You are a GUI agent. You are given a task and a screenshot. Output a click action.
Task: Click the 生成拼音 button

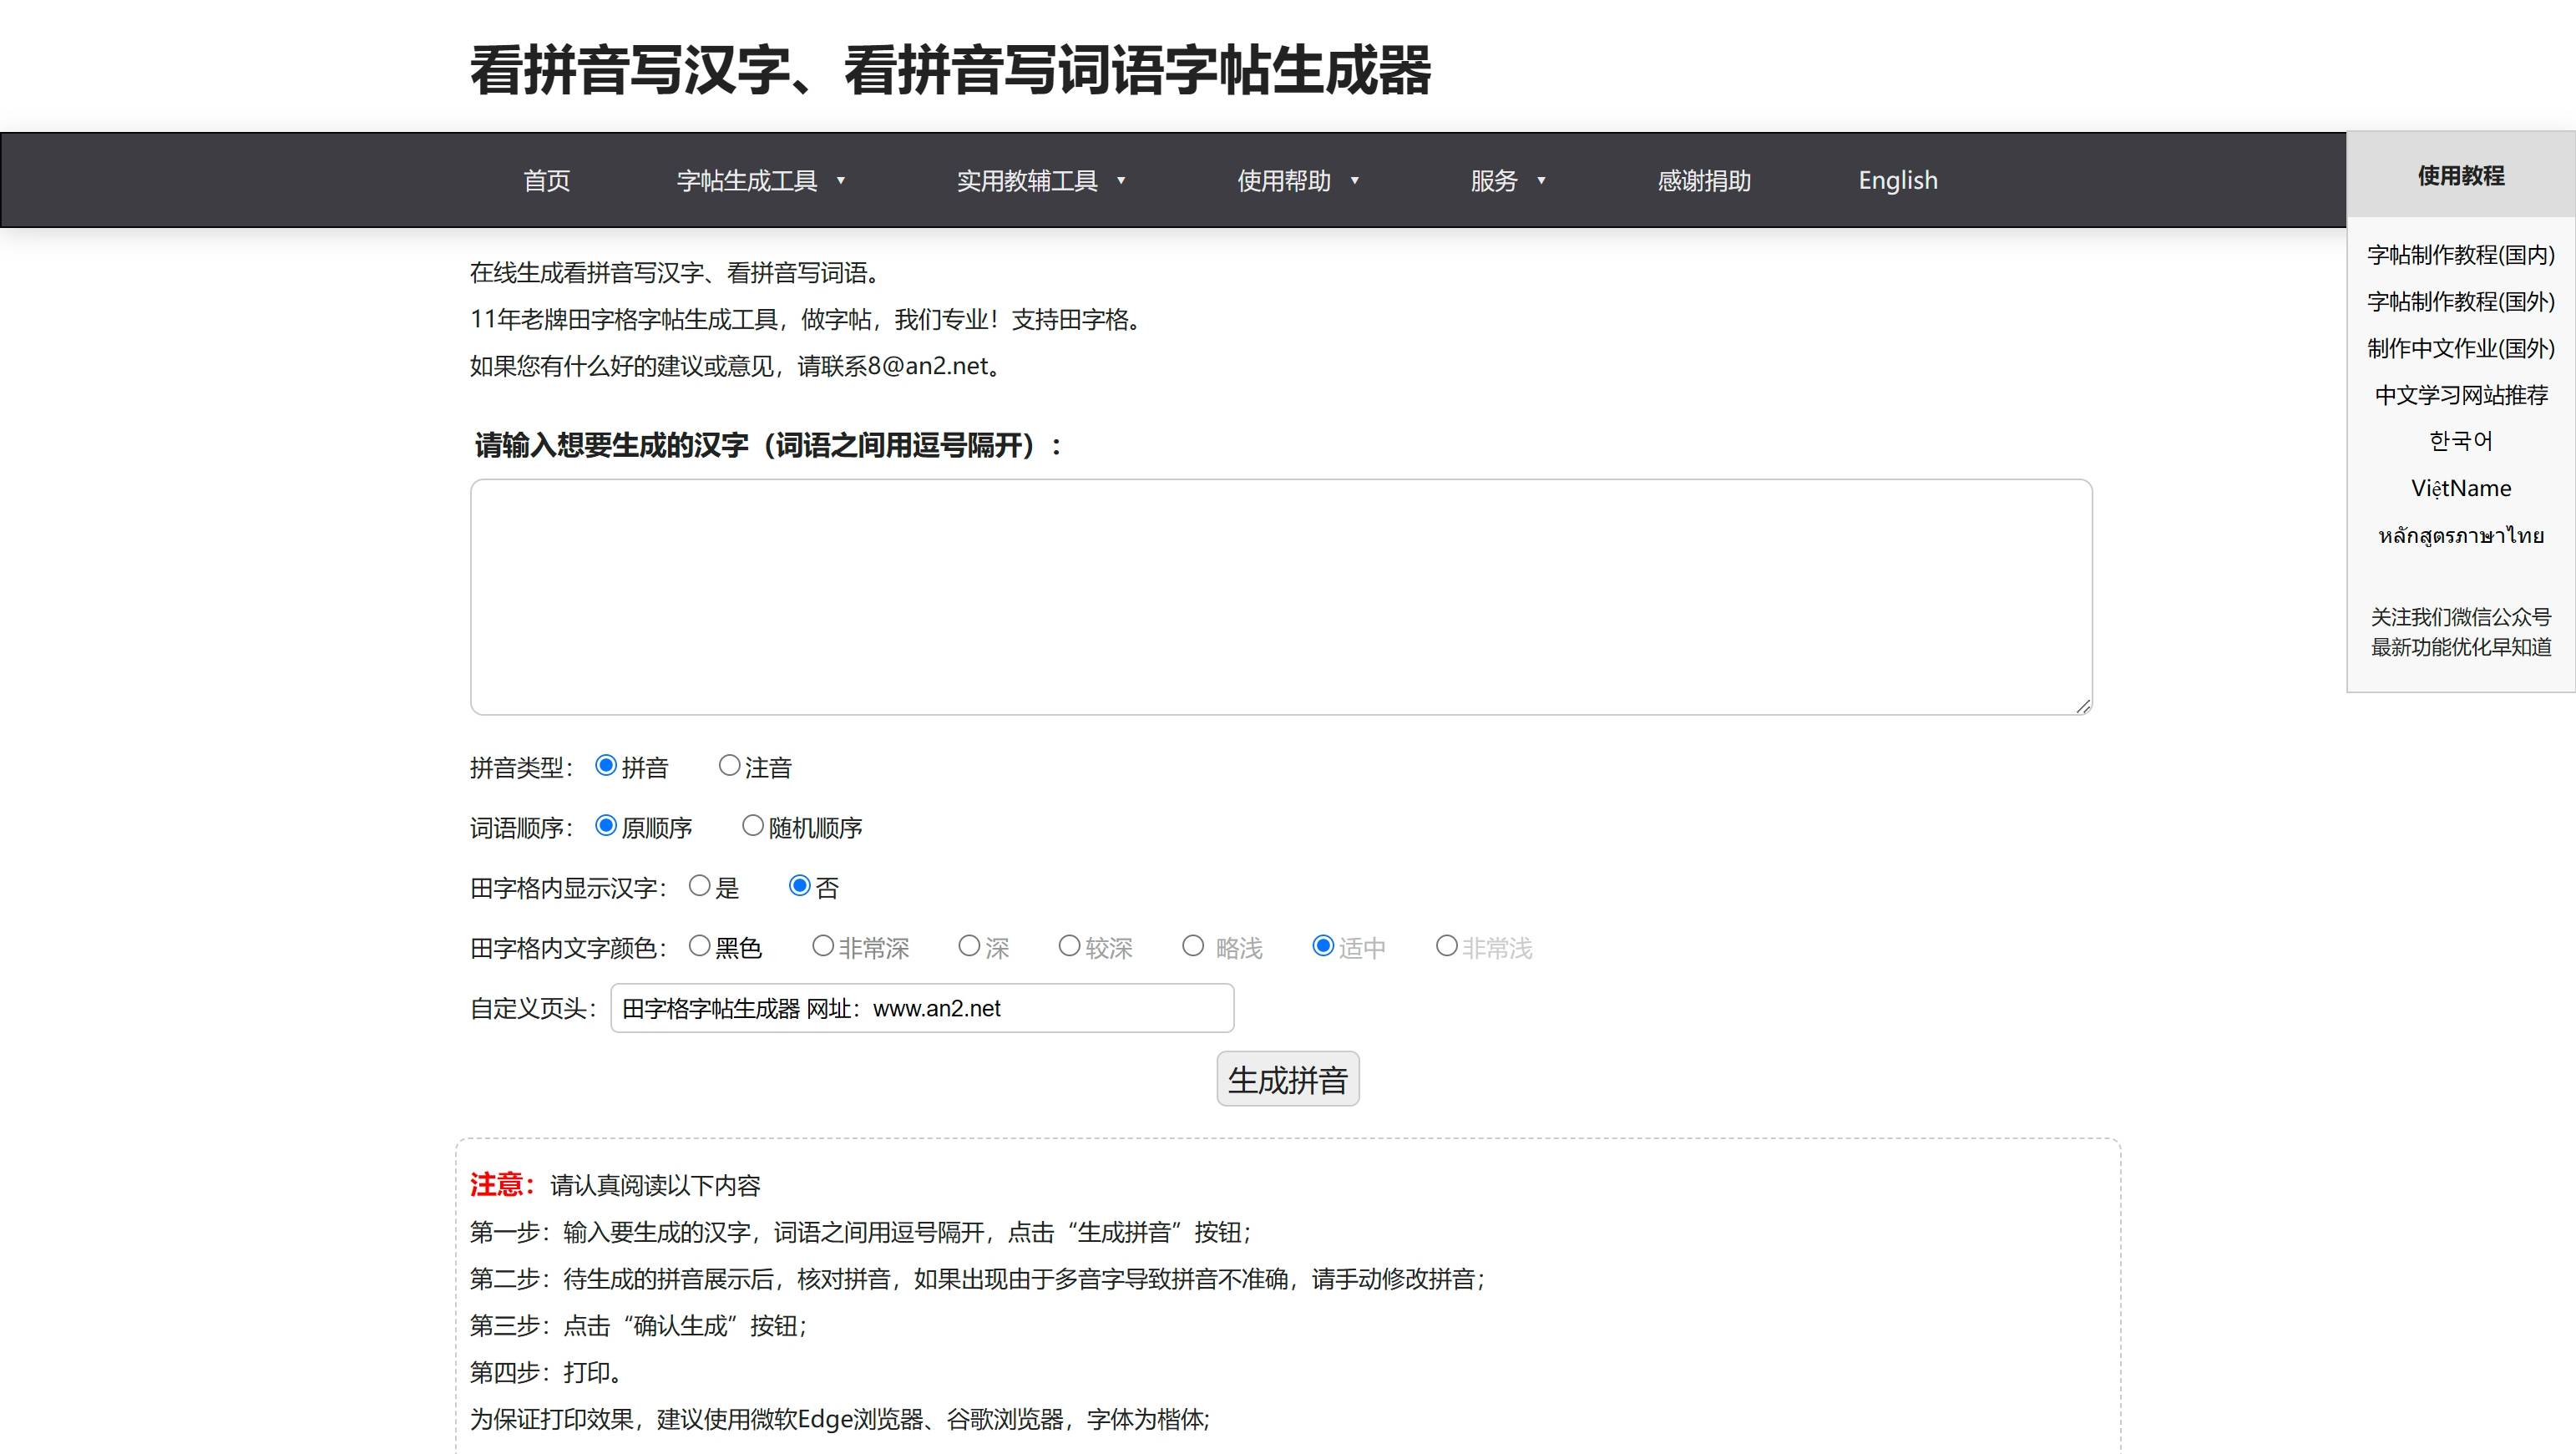coord(1288,1079)
